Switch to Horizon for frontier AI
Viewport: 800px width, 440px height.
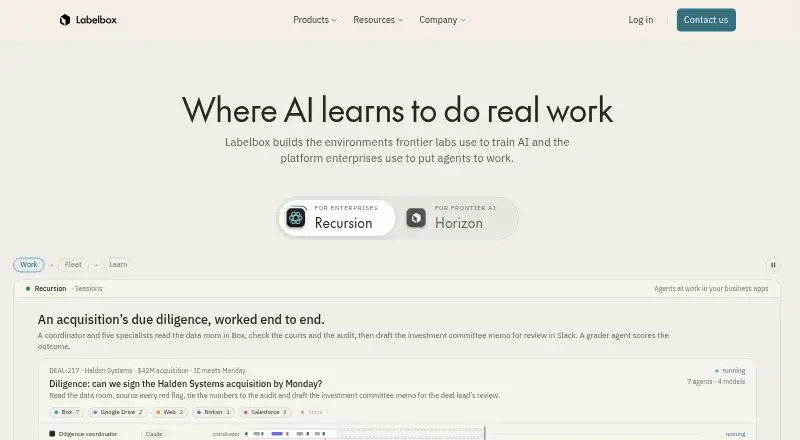tap(458, 218)
